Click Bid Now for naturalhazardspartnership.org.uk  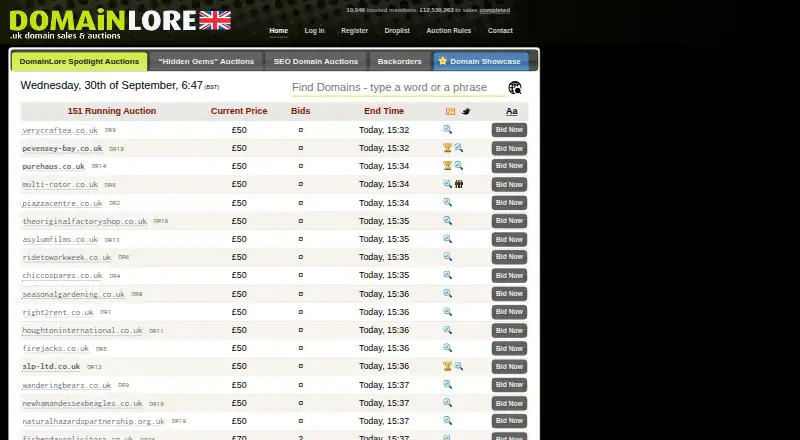pos(509,421)
